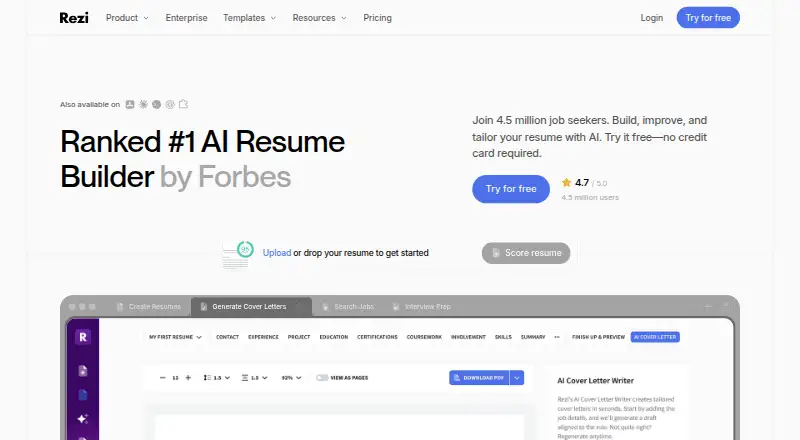Viewport: 800px width, 440px height.
Task: Select the AI Cover Letter tab
Action: click(x=655, y=337)
